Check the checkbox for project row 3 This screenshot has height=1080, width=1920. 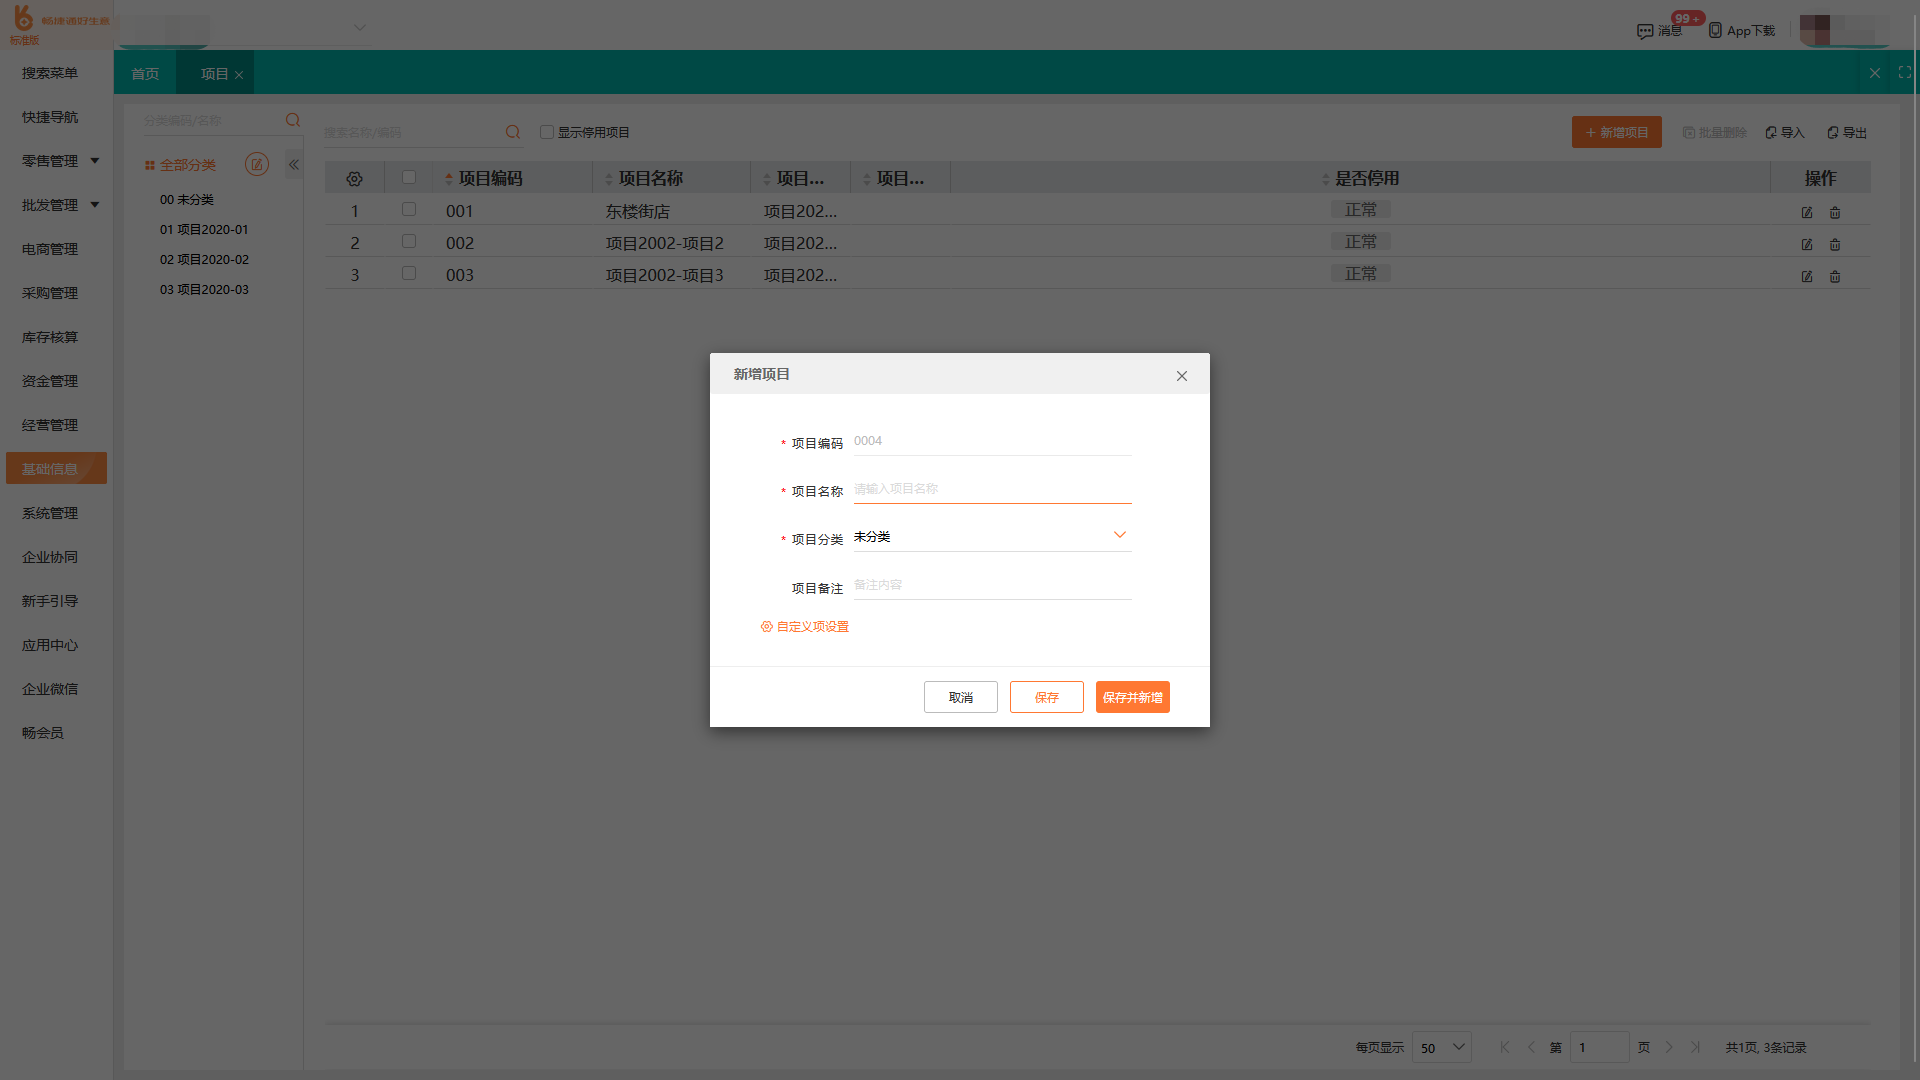click(409, 273)
